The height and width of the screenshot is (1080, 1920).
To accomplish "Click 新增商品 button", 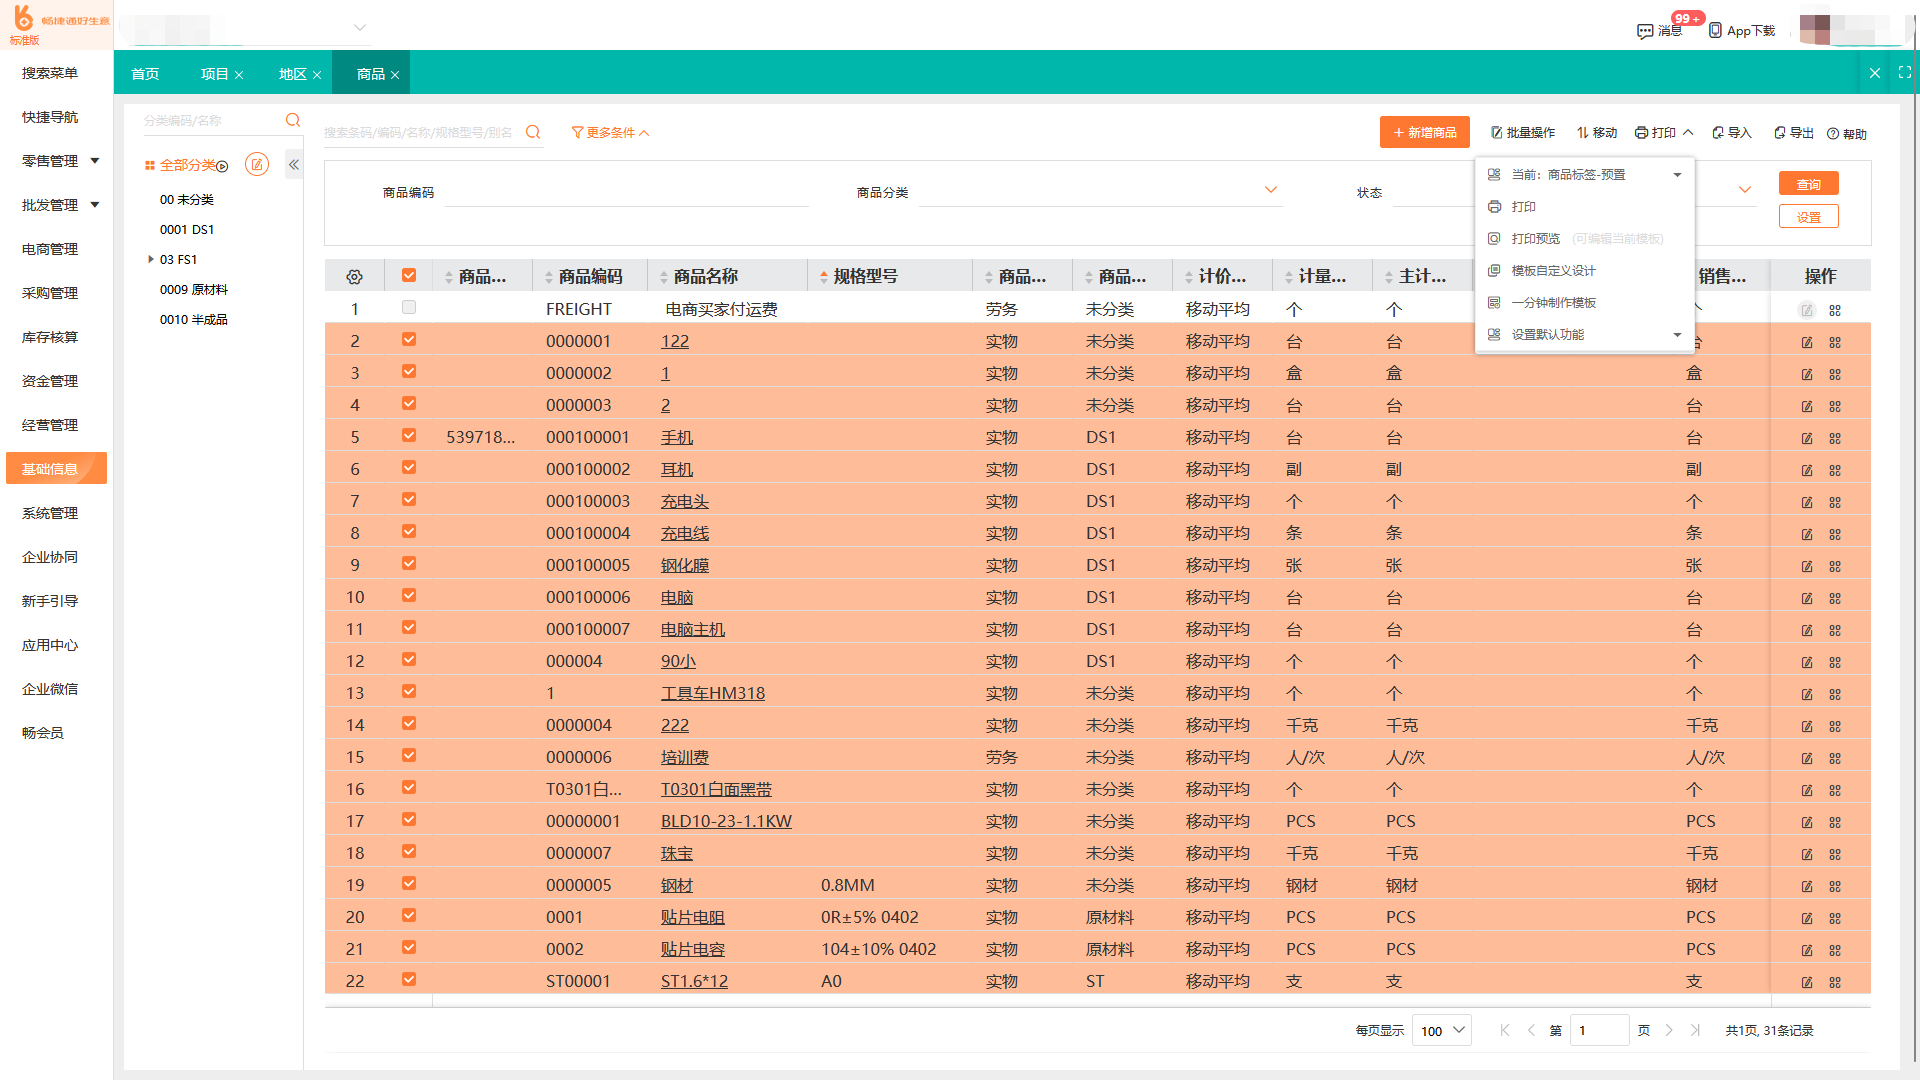I will [1424, 132].
